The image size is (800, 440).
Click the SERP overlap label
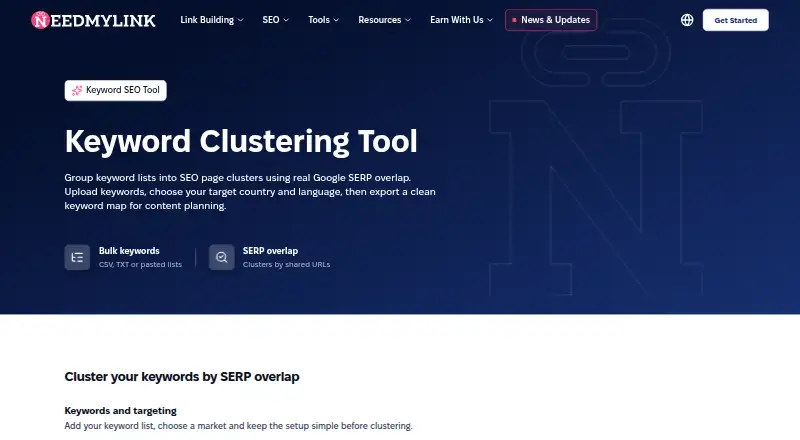[270, 251]
